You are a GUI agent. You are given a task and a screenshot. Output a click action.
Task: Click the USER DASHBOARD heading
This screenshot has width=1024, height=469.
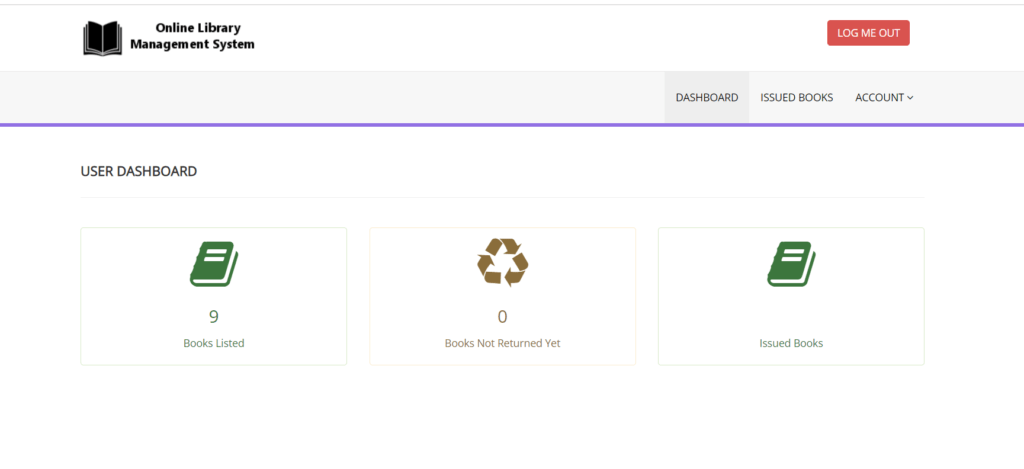[x=139, y=171]
